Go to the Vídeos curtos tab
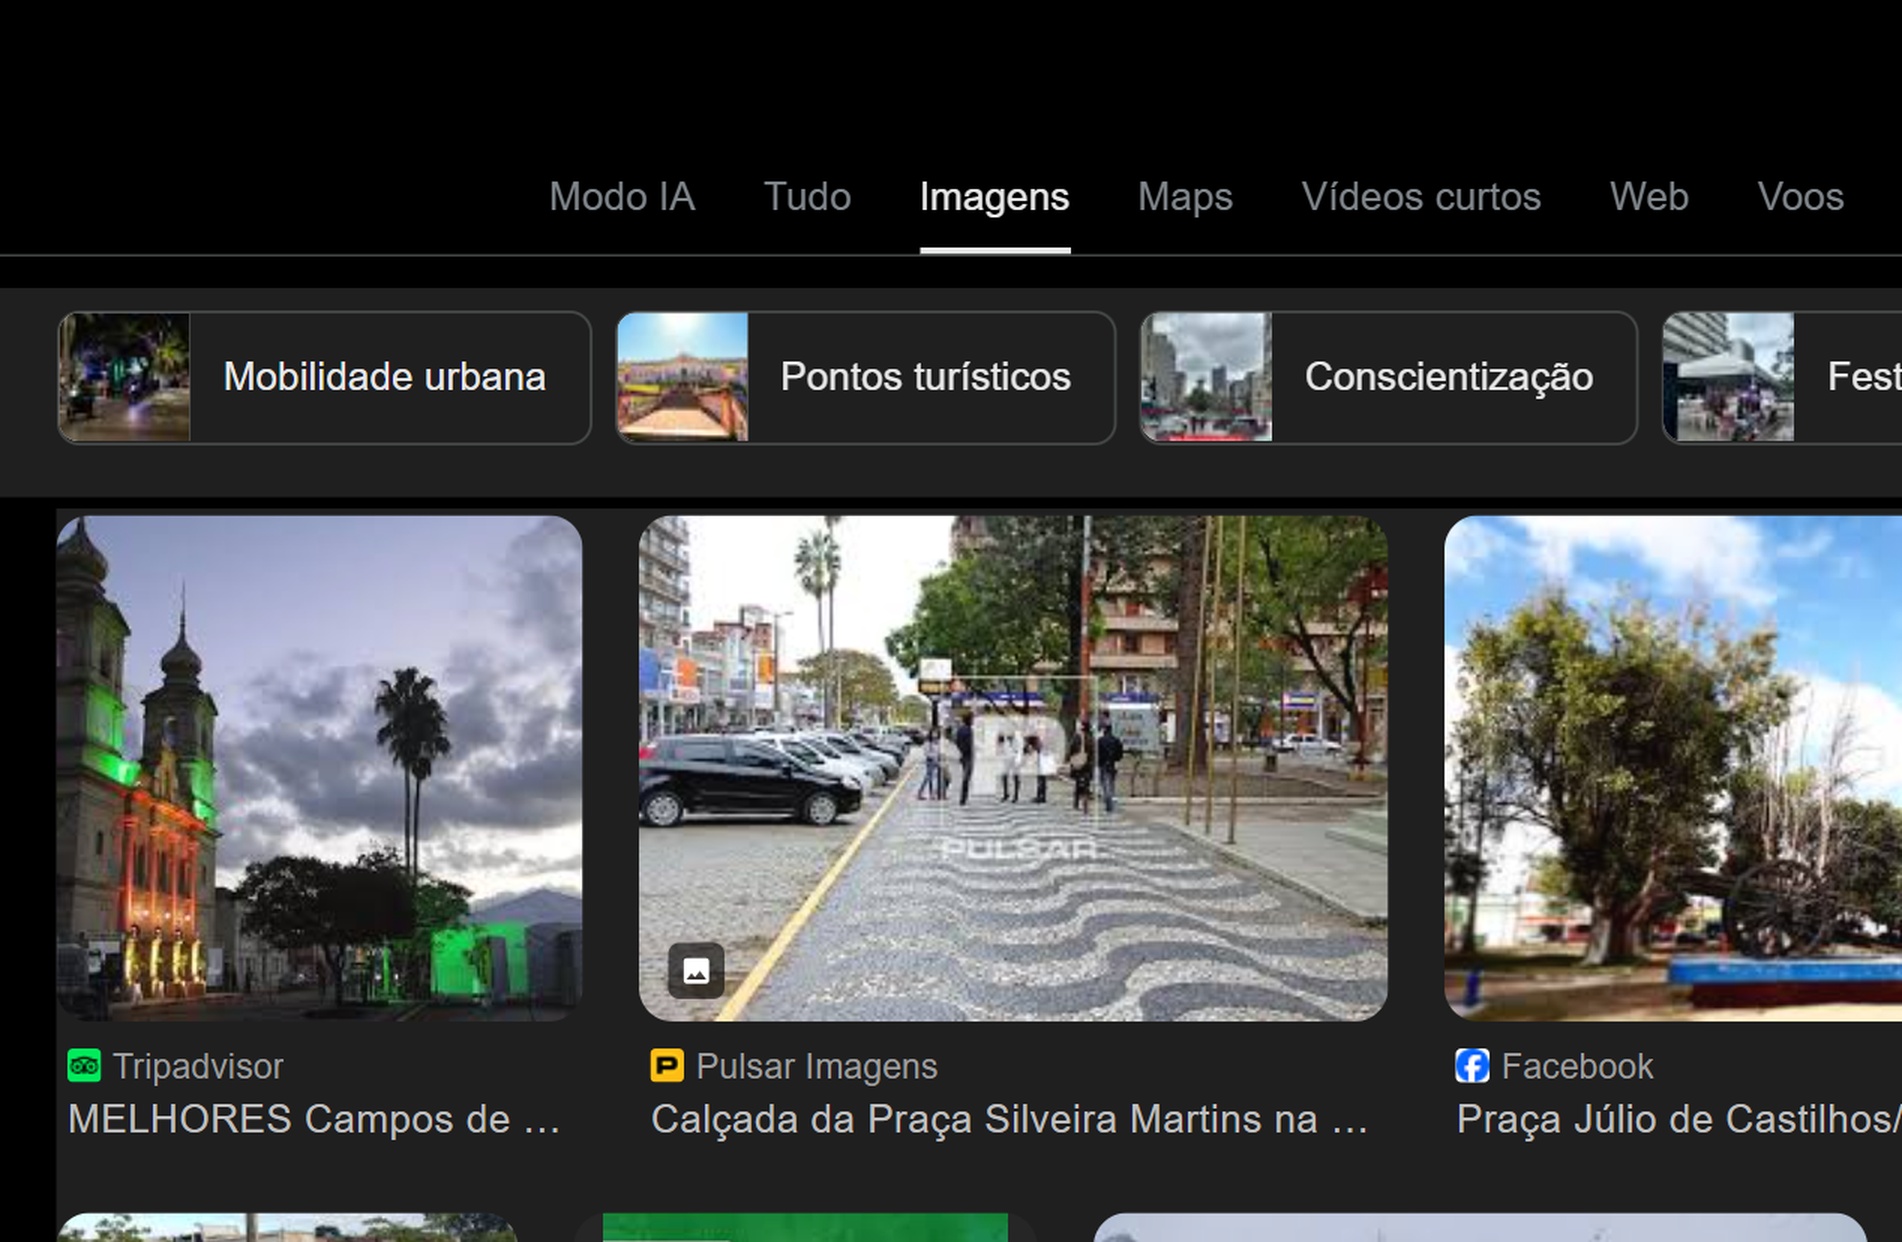This screenshot has height=1242, width=1902. tap(1421, 197)
